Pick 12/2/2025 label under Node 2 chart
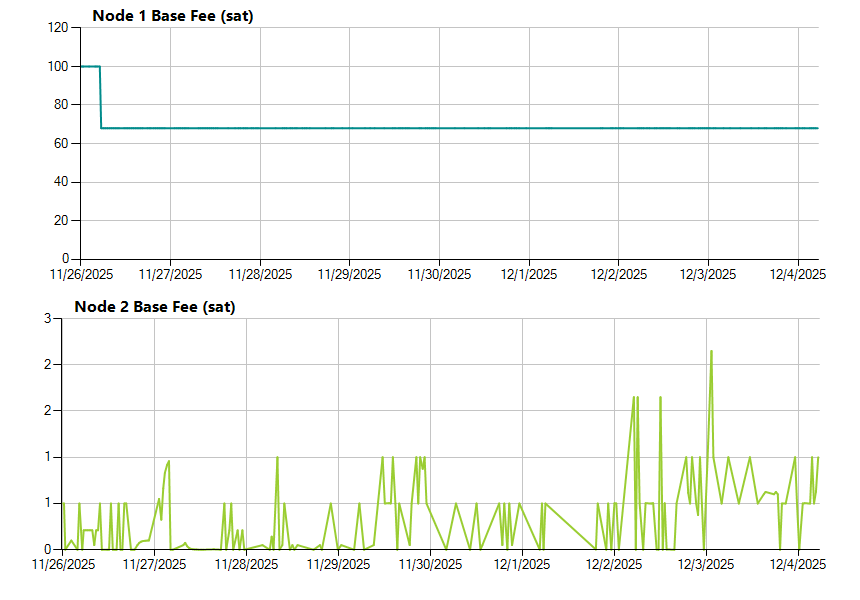The image size is (860, 600). point(614,564)
